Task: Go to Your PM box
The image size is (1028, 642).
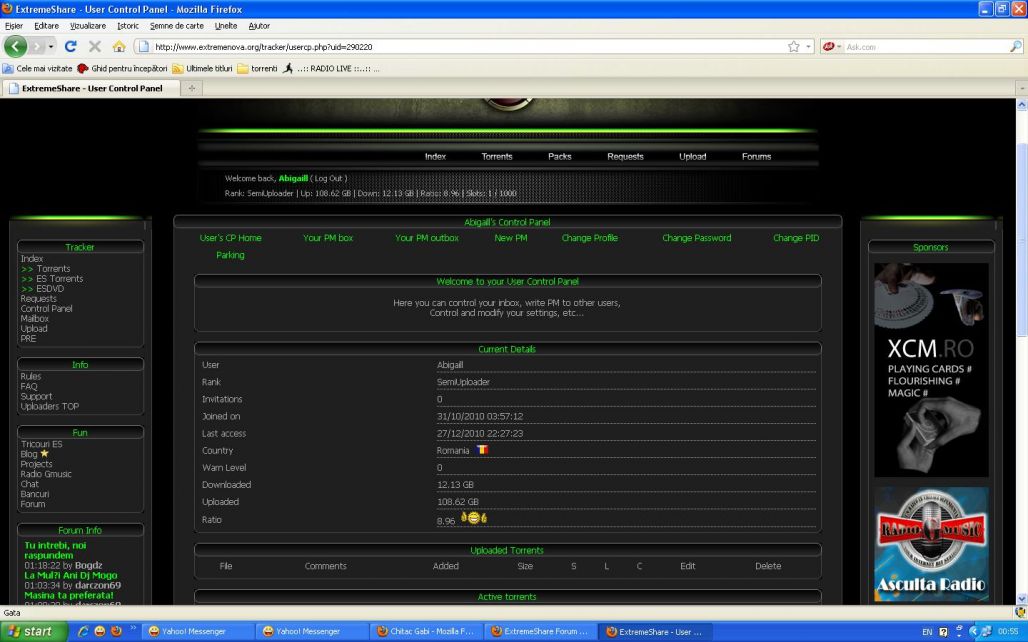Action: pos(328,238)
